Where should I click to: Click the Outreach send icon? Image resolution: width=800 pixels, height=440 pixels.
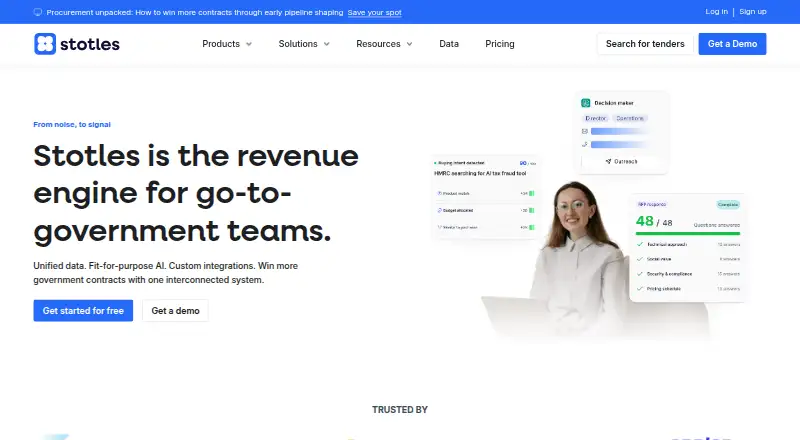pyautogui.click(x=608, y=161)
